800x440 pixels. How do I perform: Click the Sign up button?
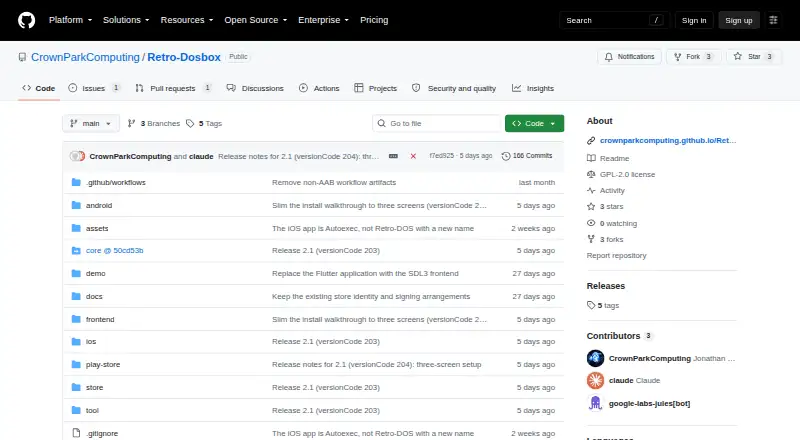tap(739, 20)
